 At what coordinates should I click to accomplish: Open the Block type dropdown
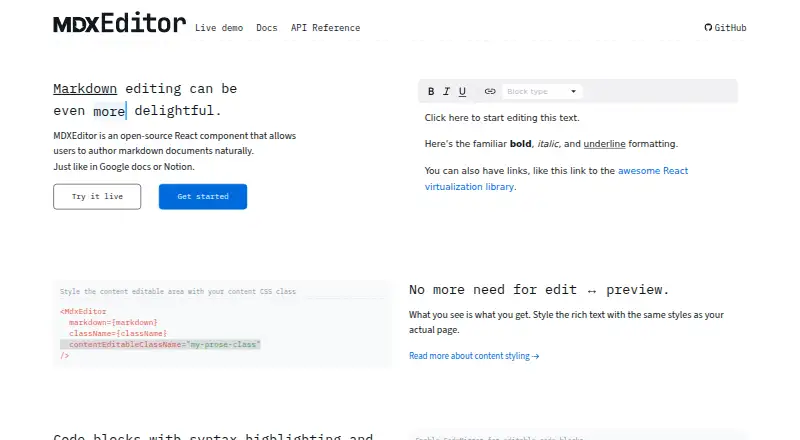[x=542, y=91]
